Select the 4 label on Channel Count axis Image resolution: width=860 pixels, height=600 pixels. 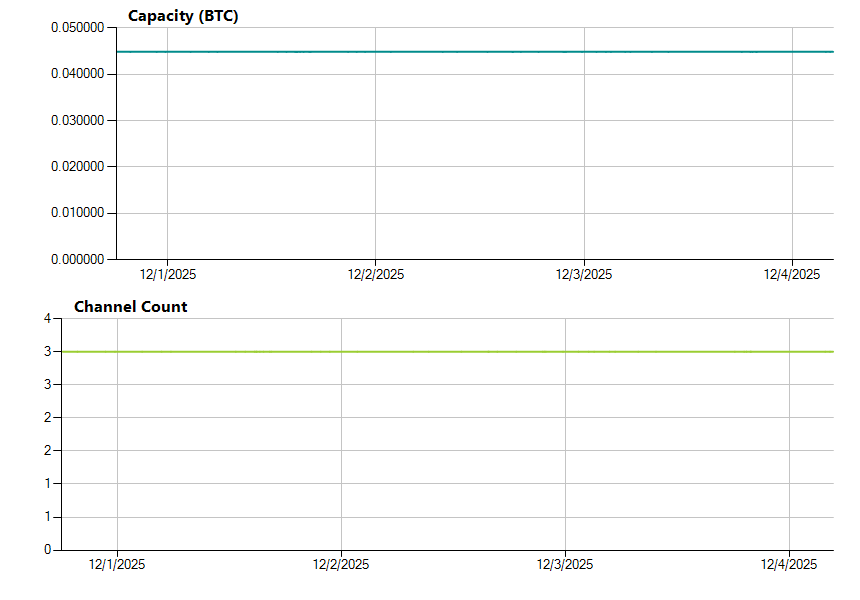(x=47, y=319)
